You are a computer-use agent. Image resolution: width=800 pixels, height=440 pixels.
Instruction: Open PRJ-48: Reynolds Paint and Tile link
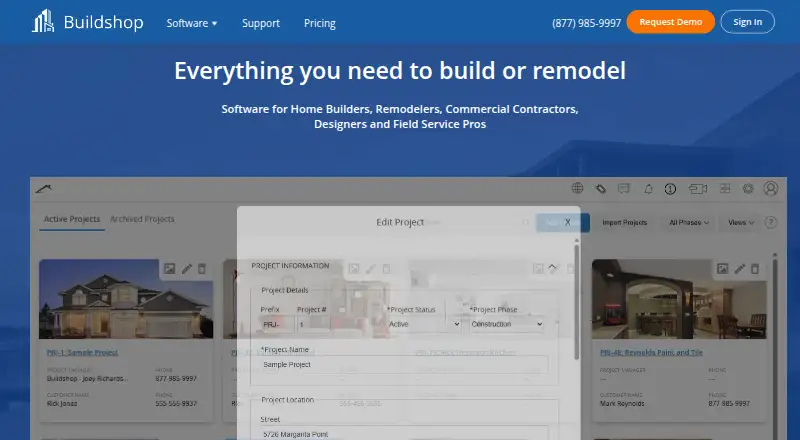click(x=652, y=353)
